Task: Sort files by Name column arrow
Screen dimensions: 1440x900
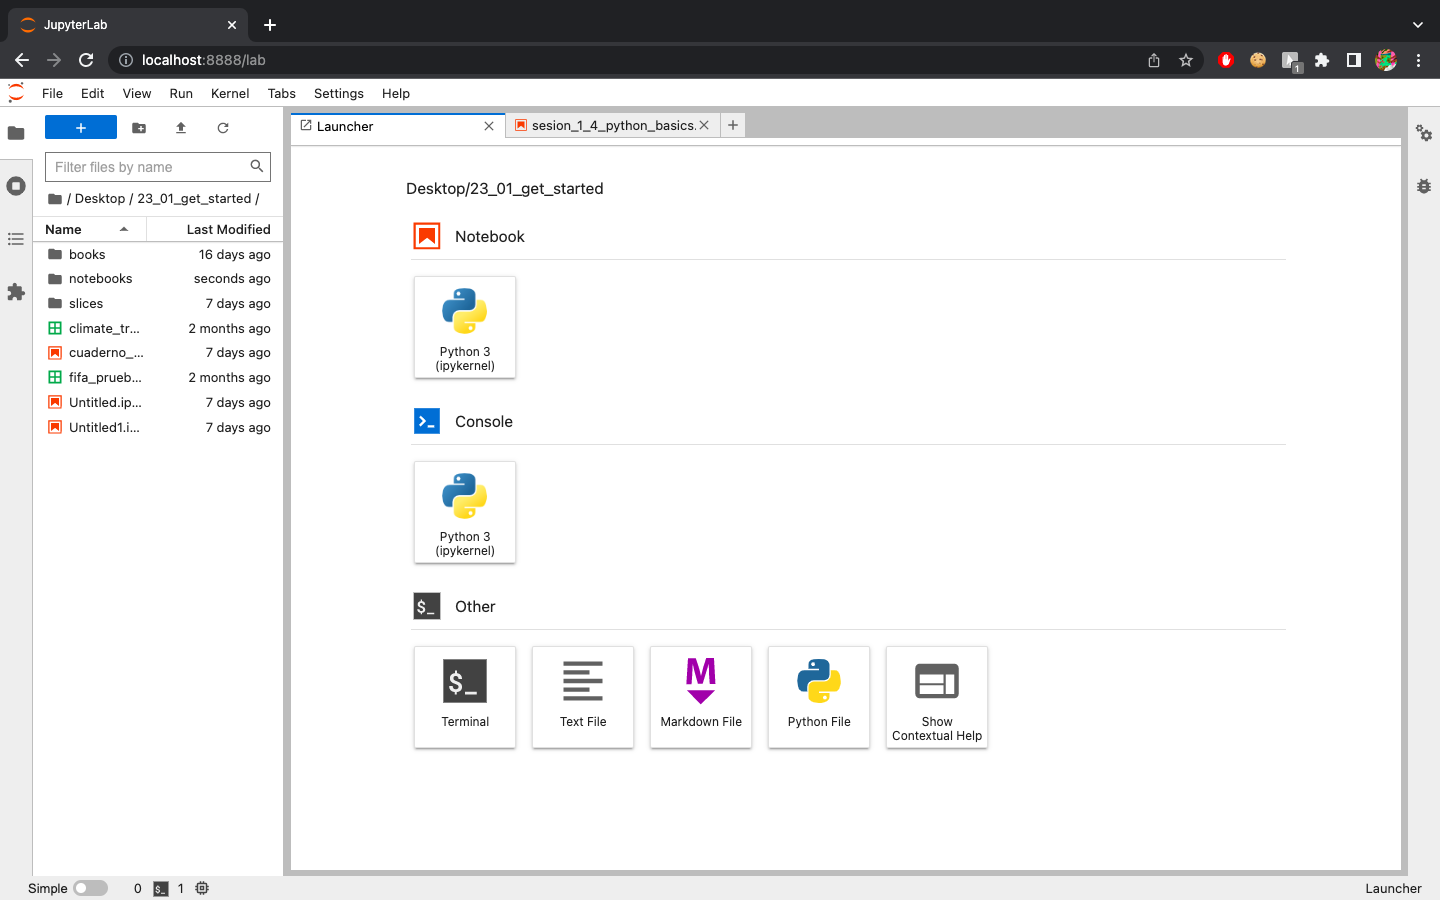Action: pos(123,229)
